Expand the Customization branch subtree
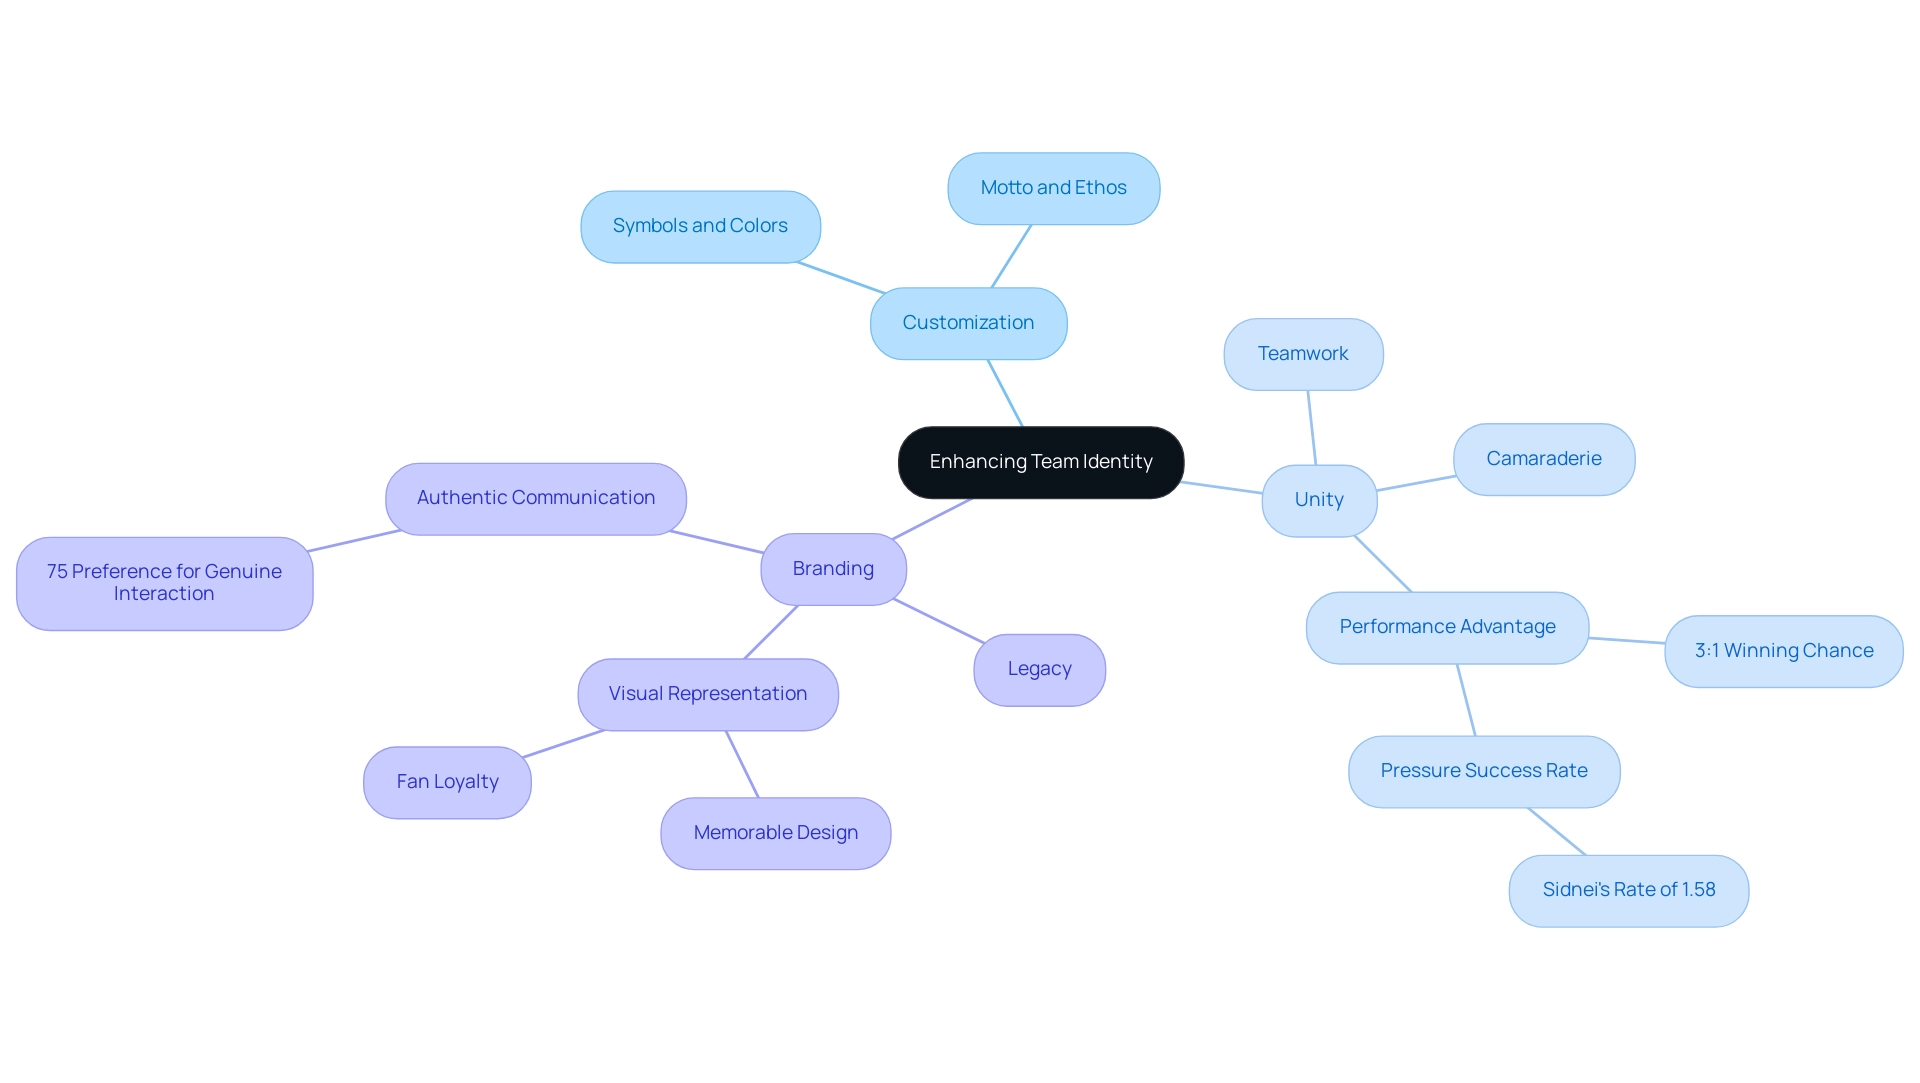Viewport: 1920px width, 1083px height. tap(971, 322)
